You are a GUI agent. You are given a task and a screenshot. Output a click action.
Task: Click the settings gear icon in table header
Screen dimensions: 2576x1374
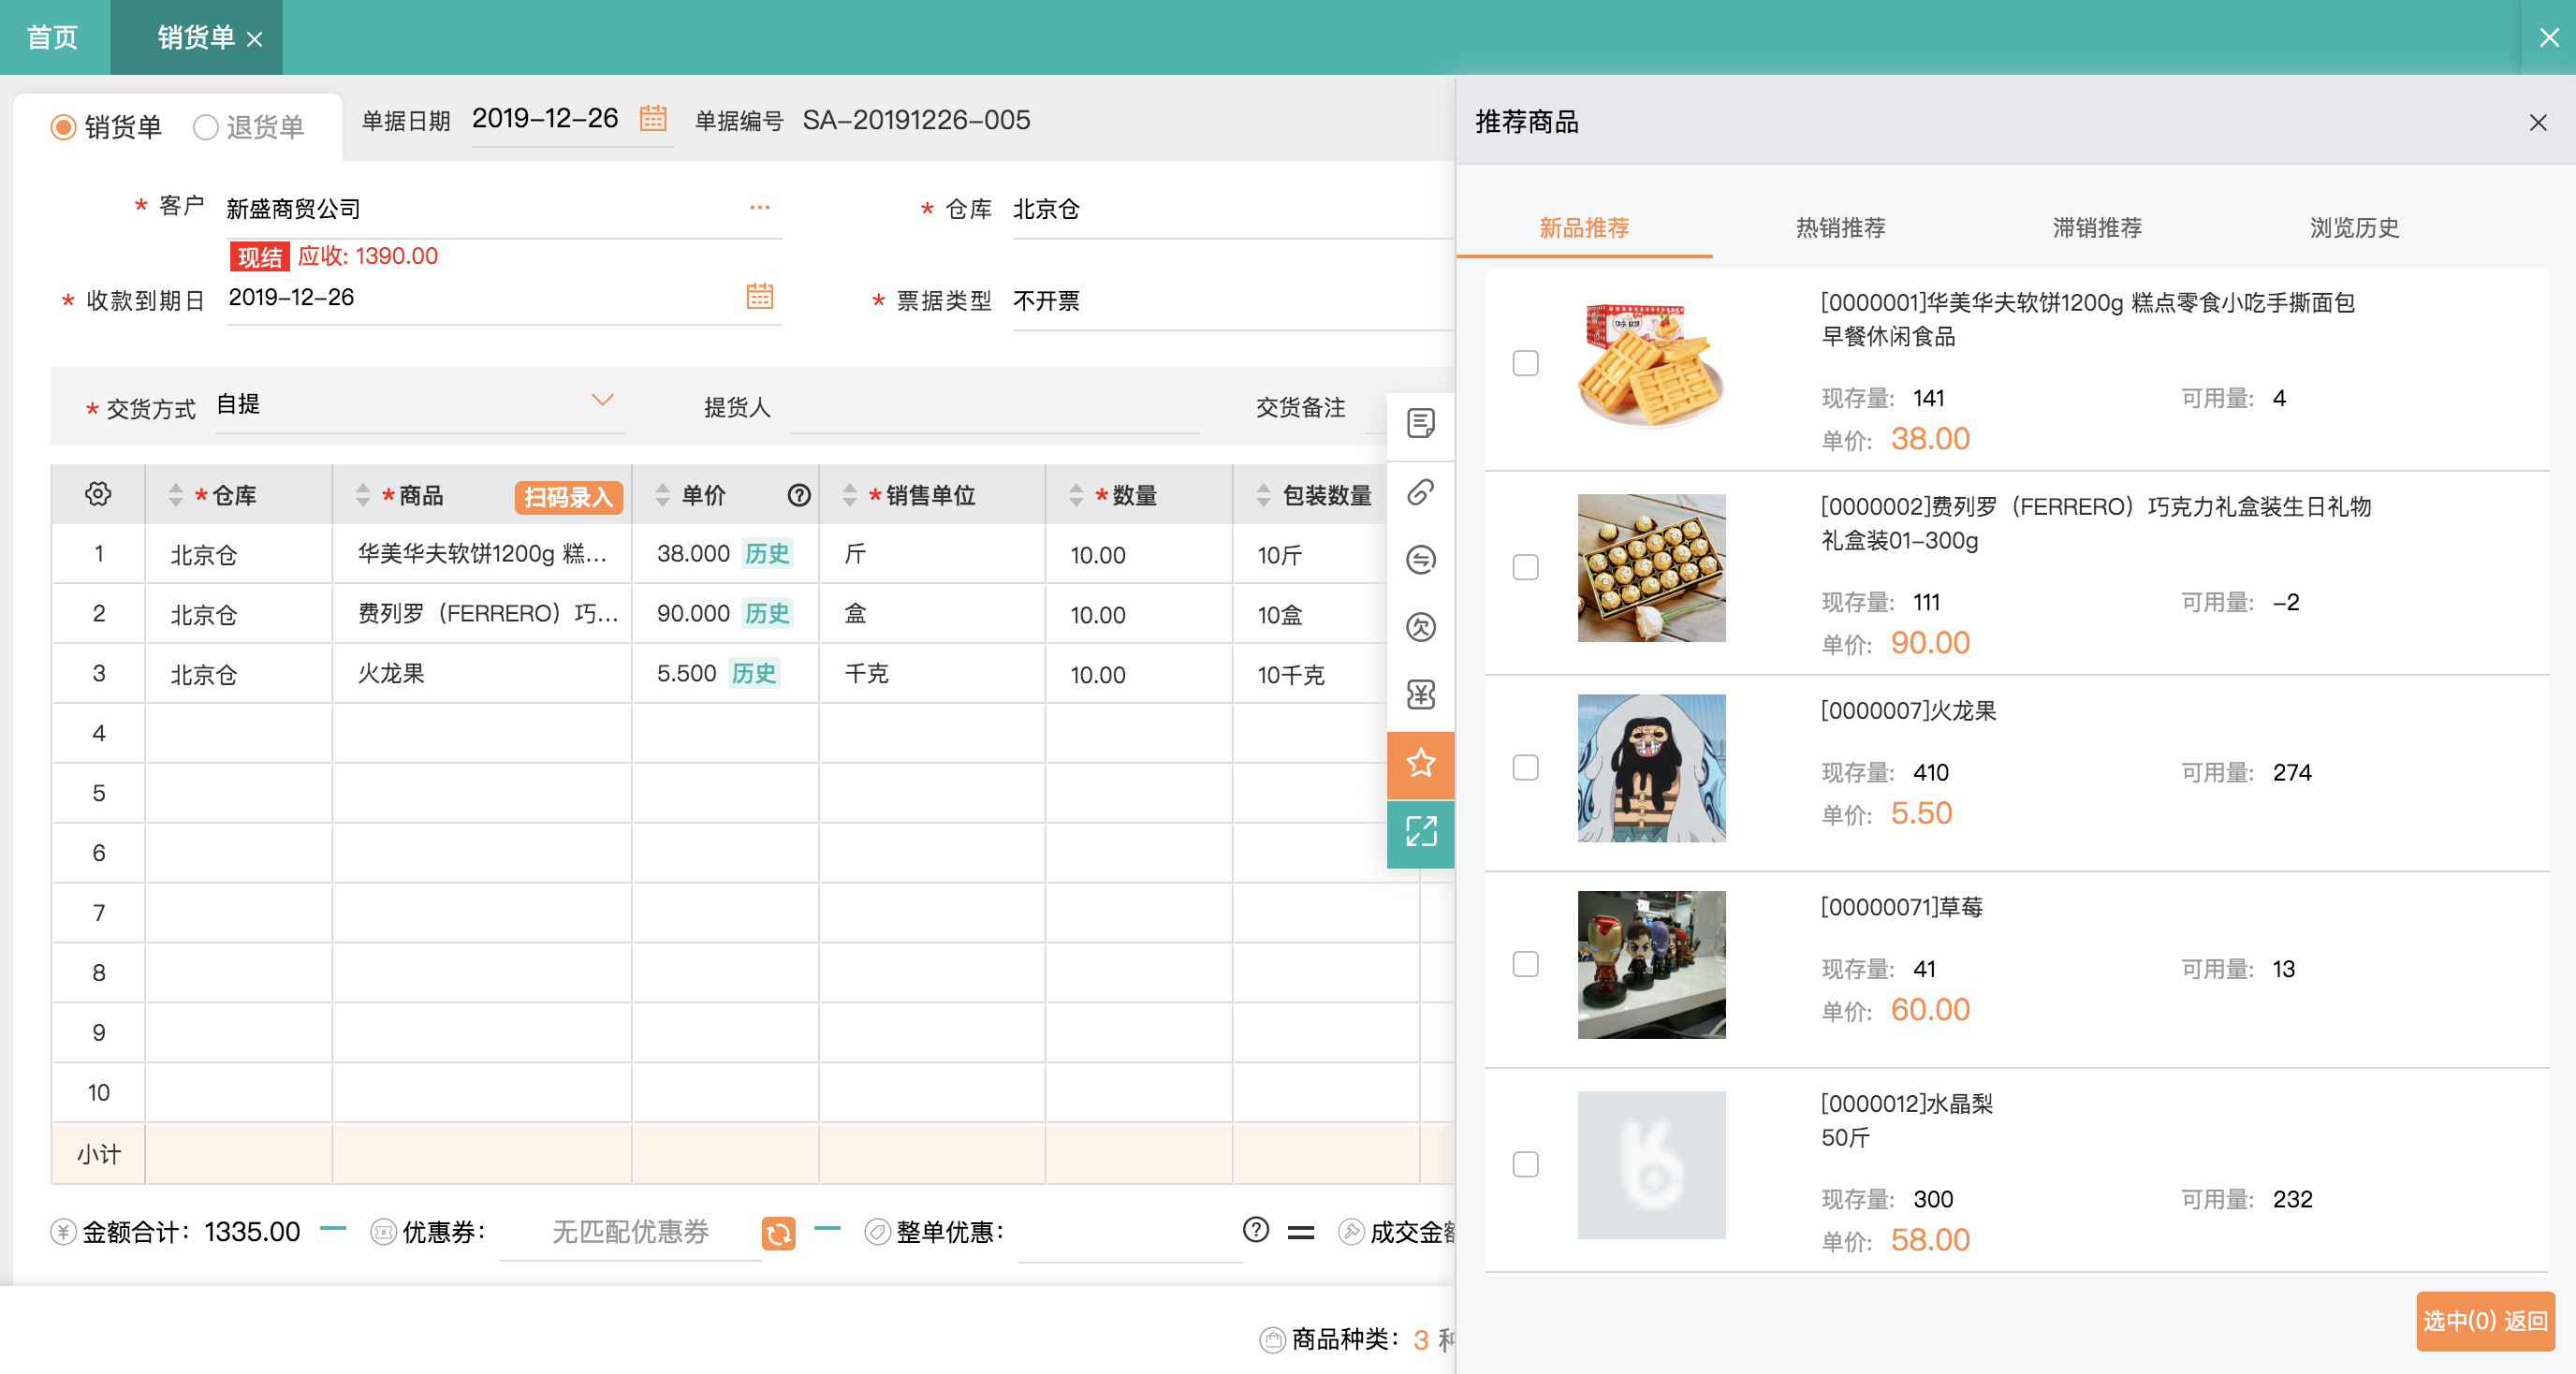[97, 495]
